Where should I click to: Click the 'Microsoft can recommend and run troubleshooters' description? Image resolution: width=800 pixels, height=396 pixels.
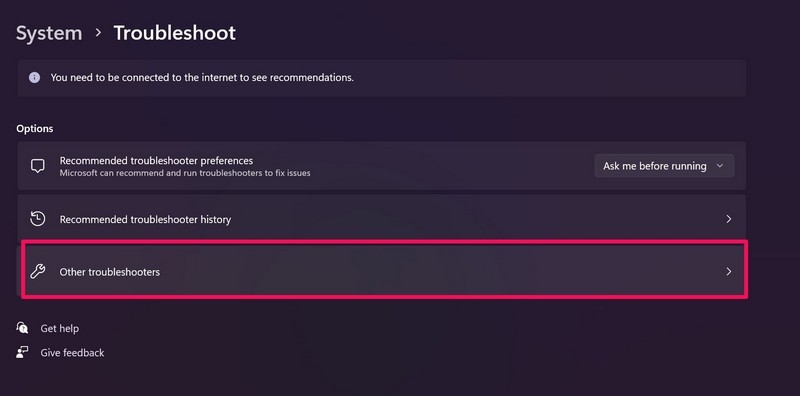tap(185, 173)
